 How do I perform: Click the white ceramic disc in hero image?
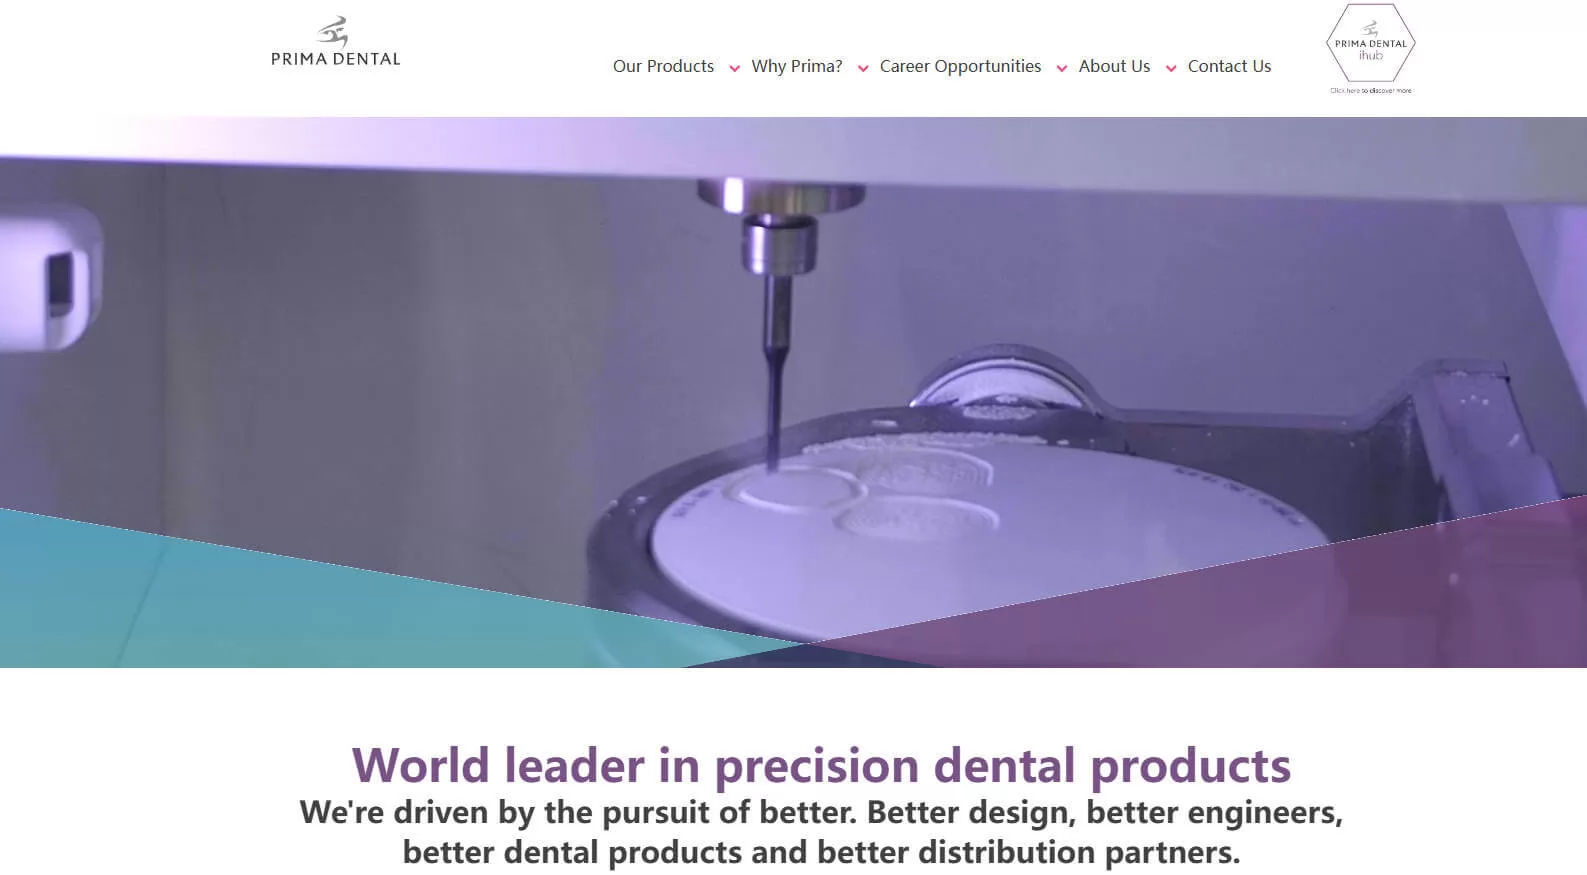pos(960,540)
